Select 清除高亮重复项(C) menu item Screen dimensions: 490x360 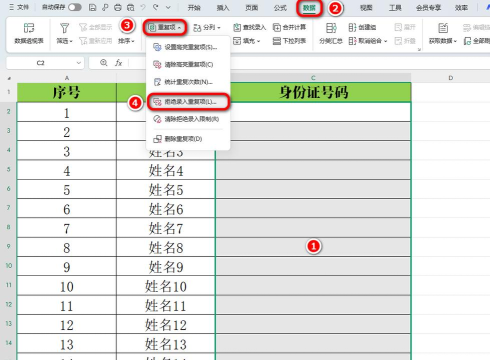click(x=188, y=64)
